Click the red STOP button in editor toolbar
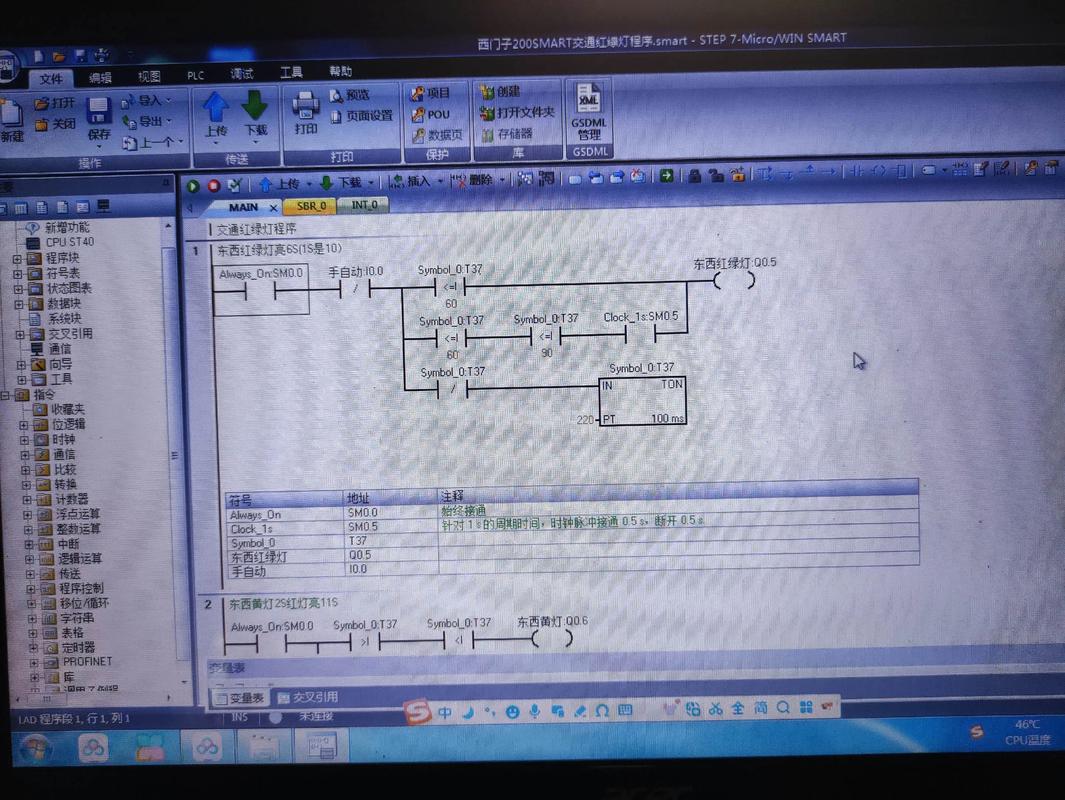 pyautogui.click(x=213, y=185)
